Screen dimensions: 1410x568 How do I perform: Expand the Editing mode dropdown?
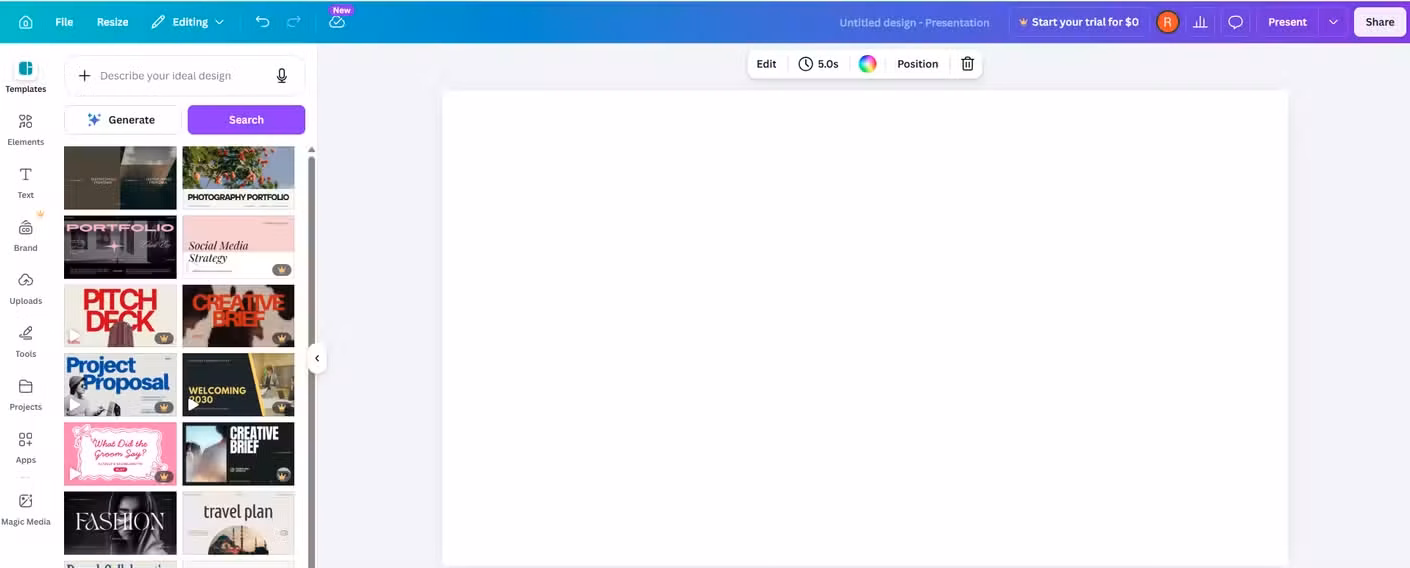pyautogui.click(x=188, y=22)
